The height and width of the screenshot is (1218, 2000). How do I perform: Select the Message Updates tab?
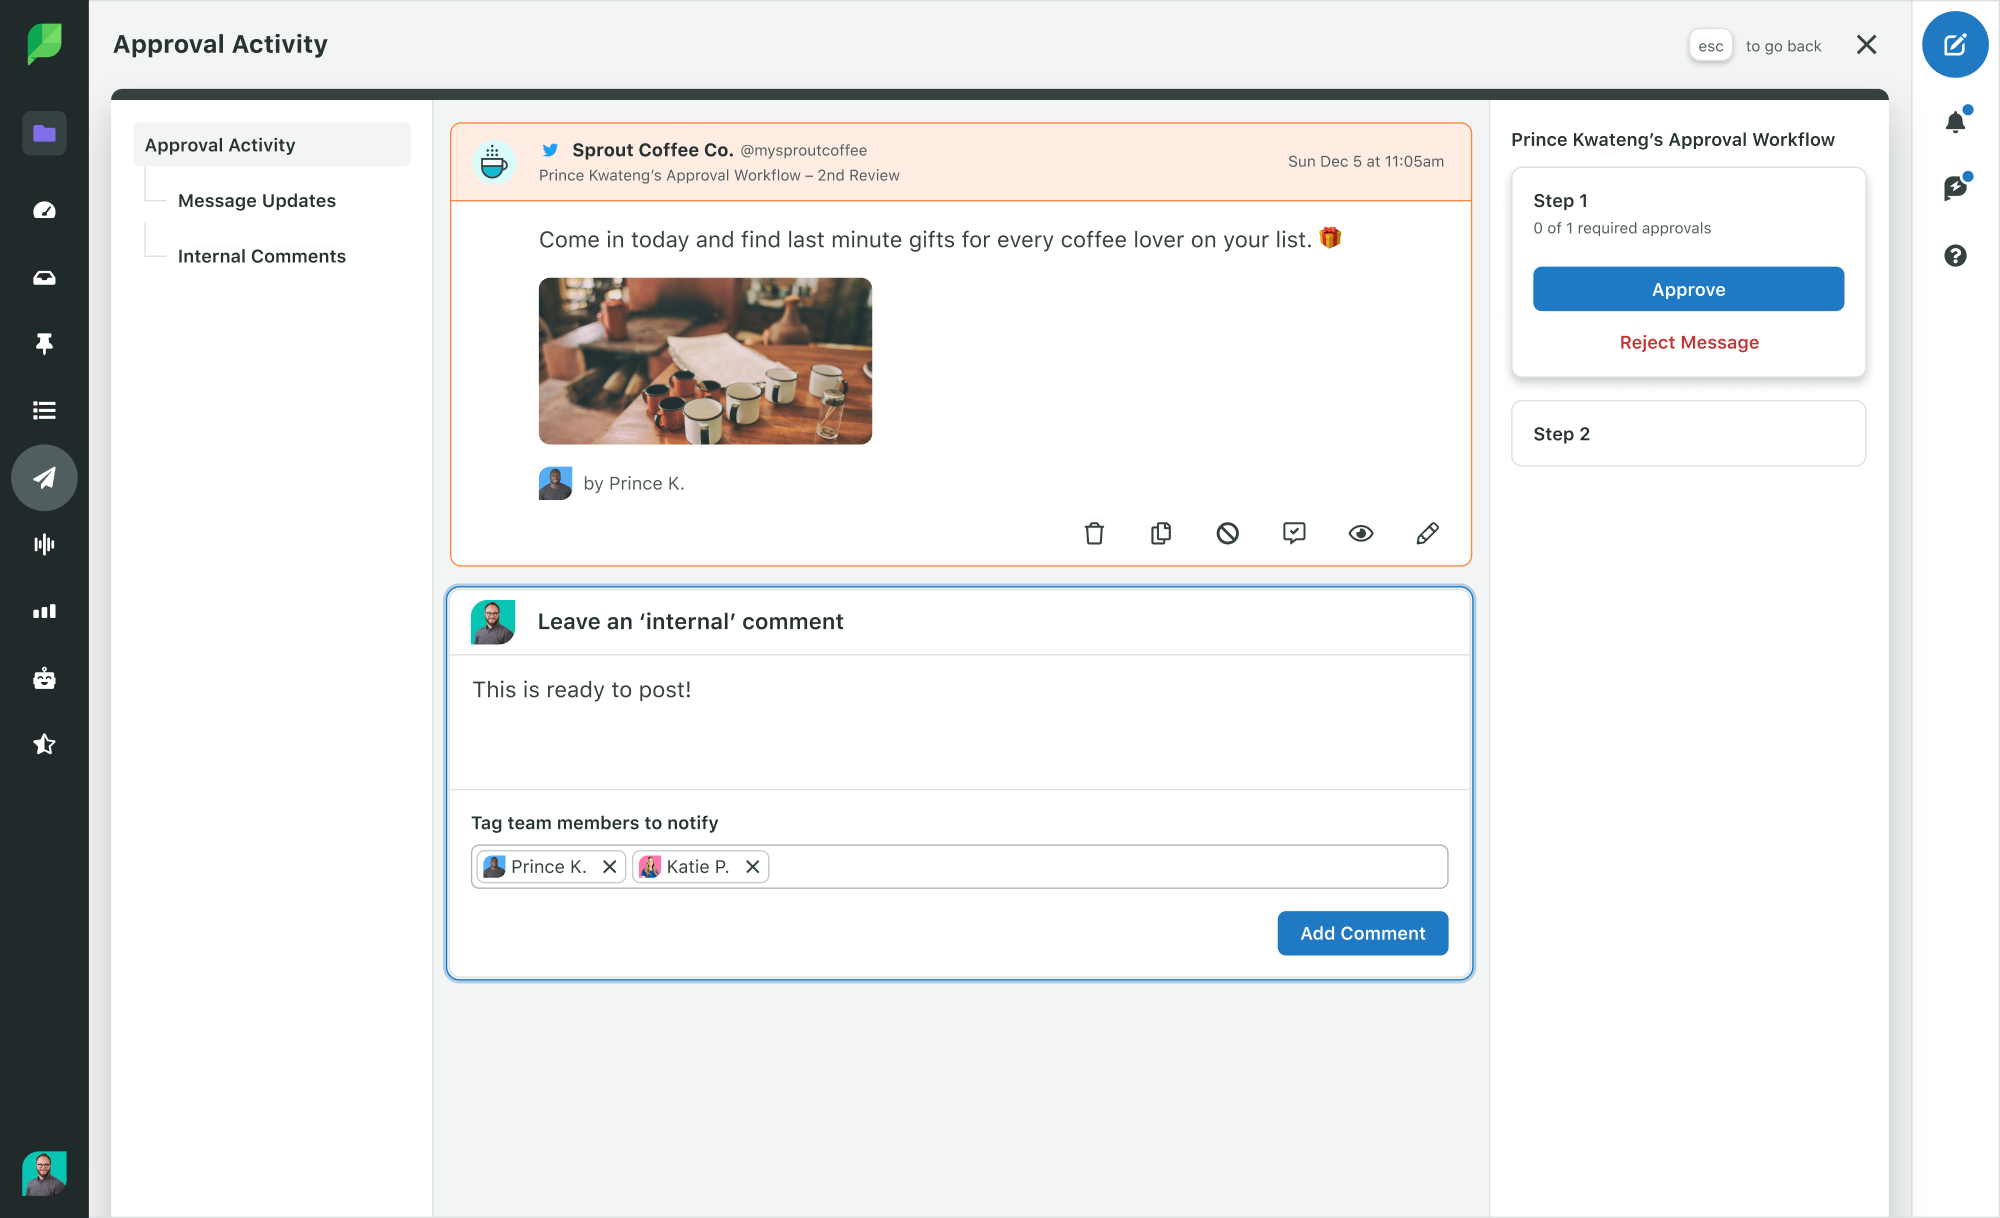pyautogui.click(x=256, y=200)
